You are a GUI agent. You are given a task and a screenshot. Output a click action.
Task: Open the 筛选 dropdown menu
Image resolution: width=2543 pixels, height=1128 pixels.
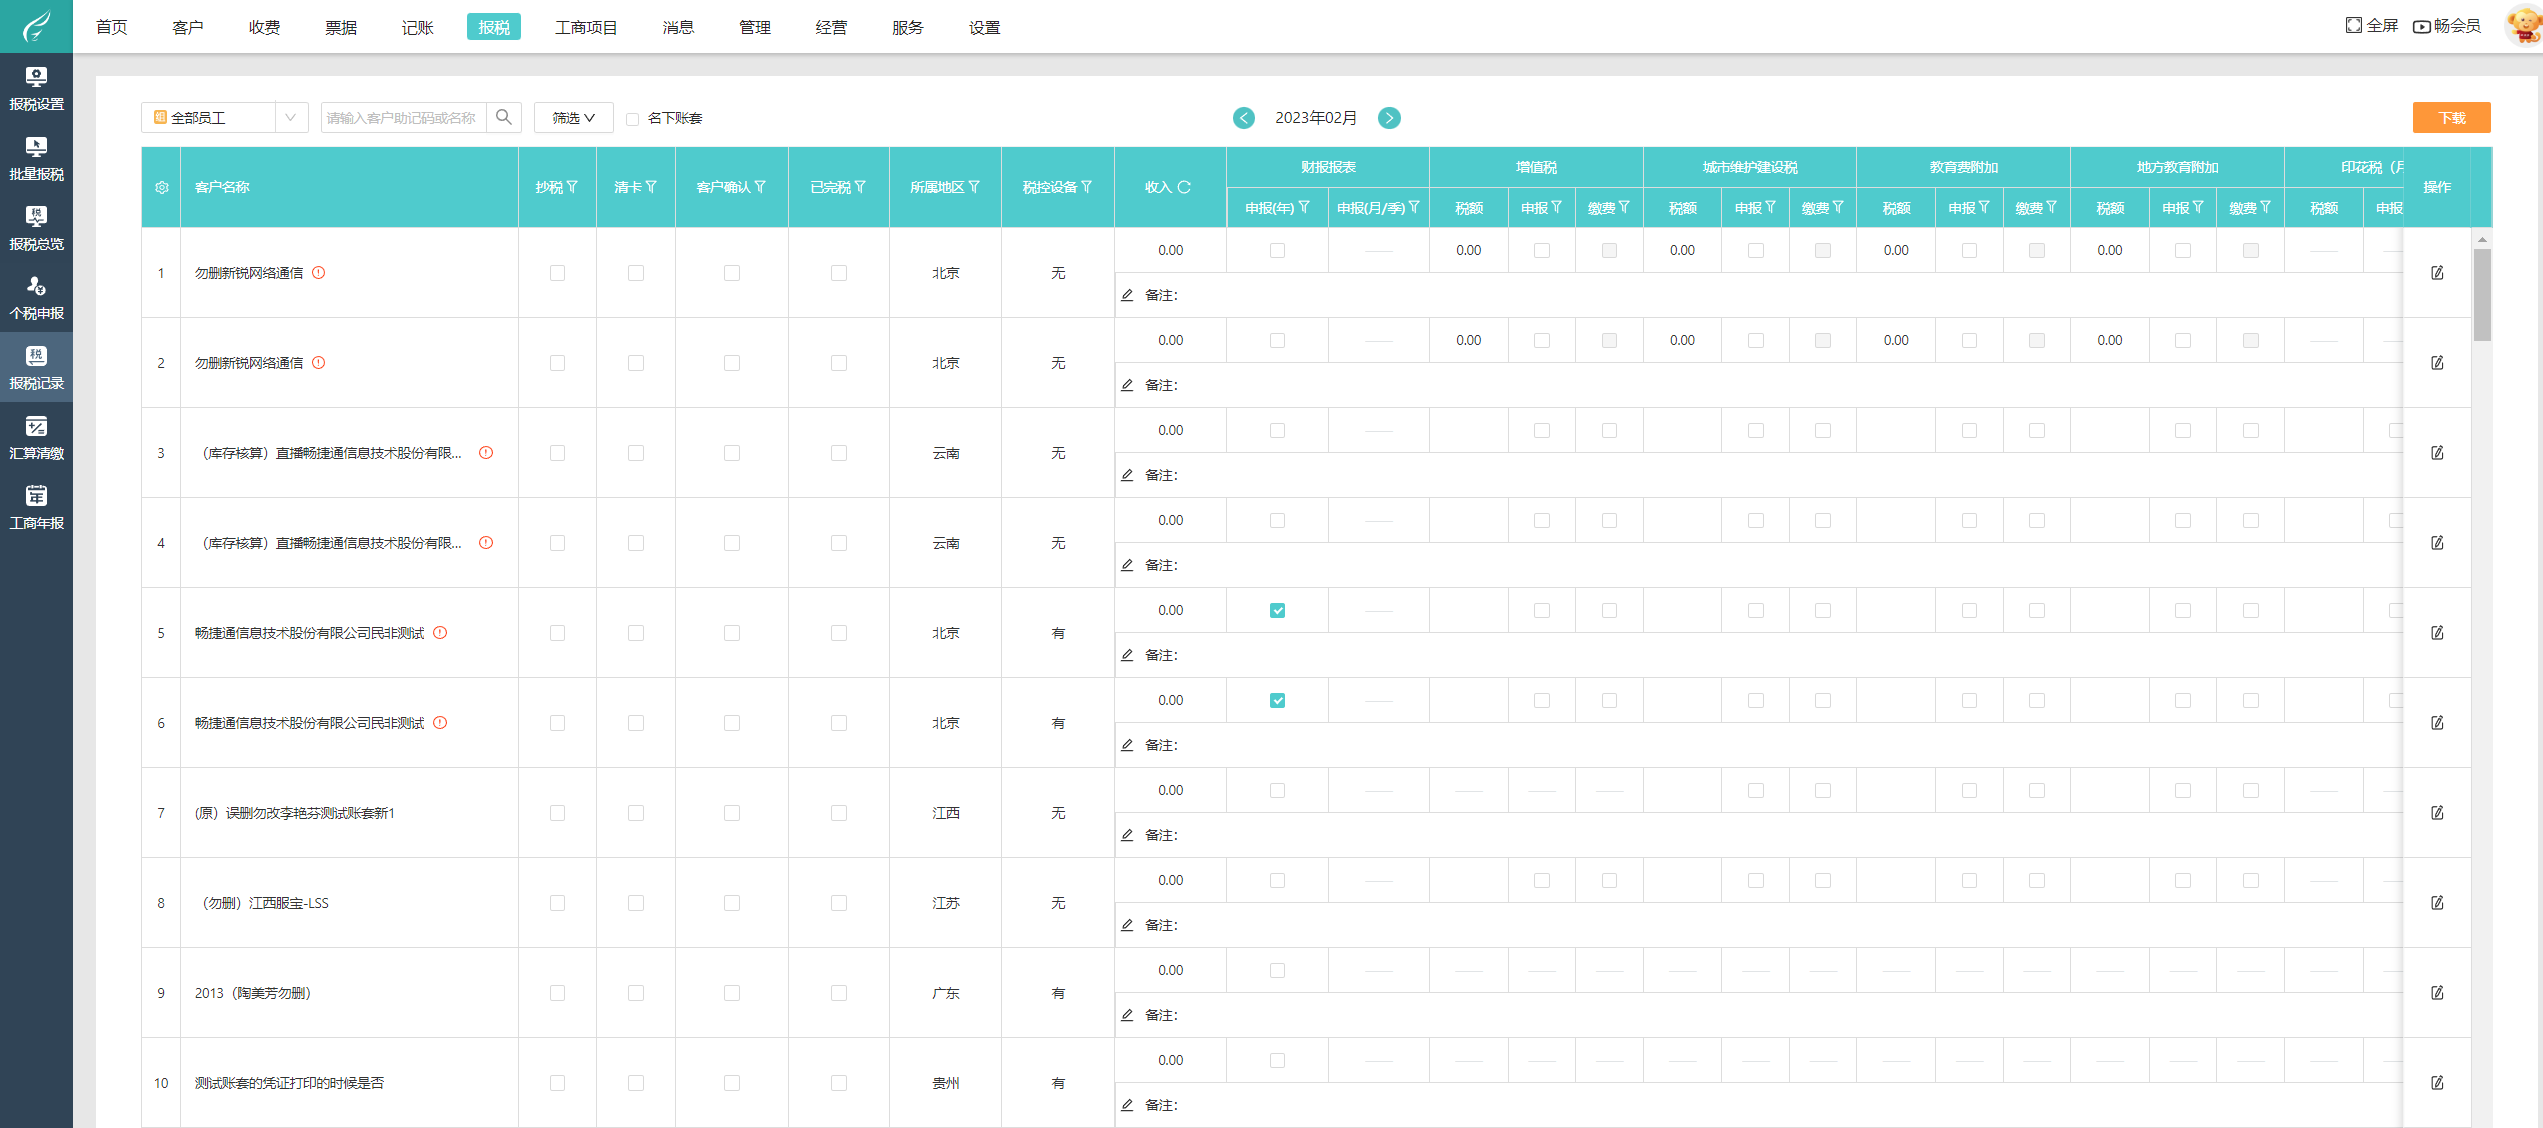tap(572, 117)
